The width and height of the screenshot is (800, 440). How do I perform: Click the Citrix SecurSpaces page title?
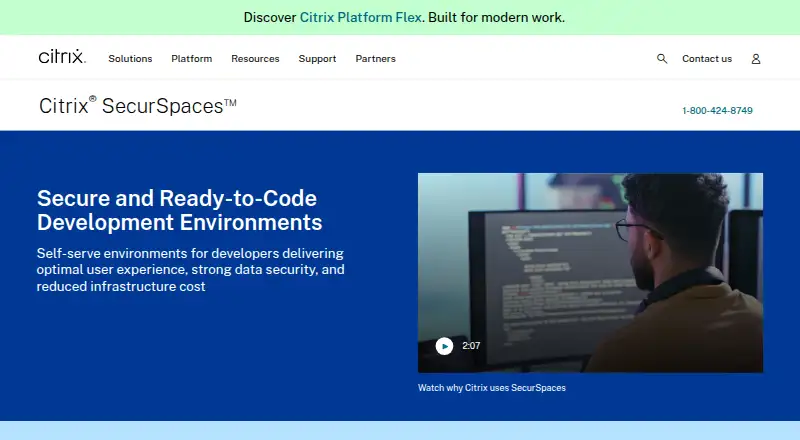(x=138, y=106)
